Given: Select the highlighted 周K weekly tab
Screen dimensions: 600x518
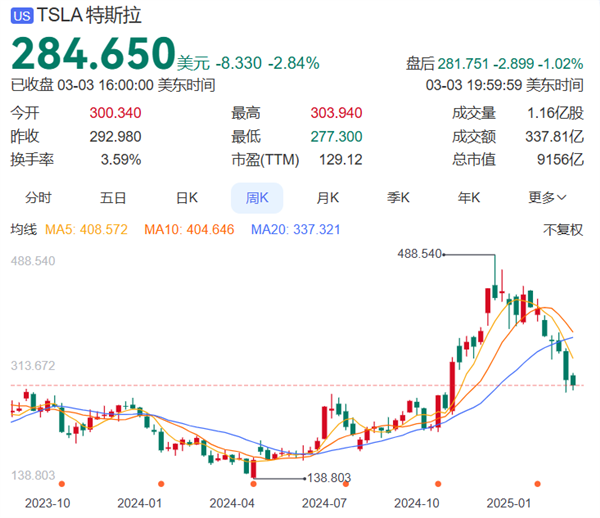Looking at the screenshot, I should (x=257, y=197).
